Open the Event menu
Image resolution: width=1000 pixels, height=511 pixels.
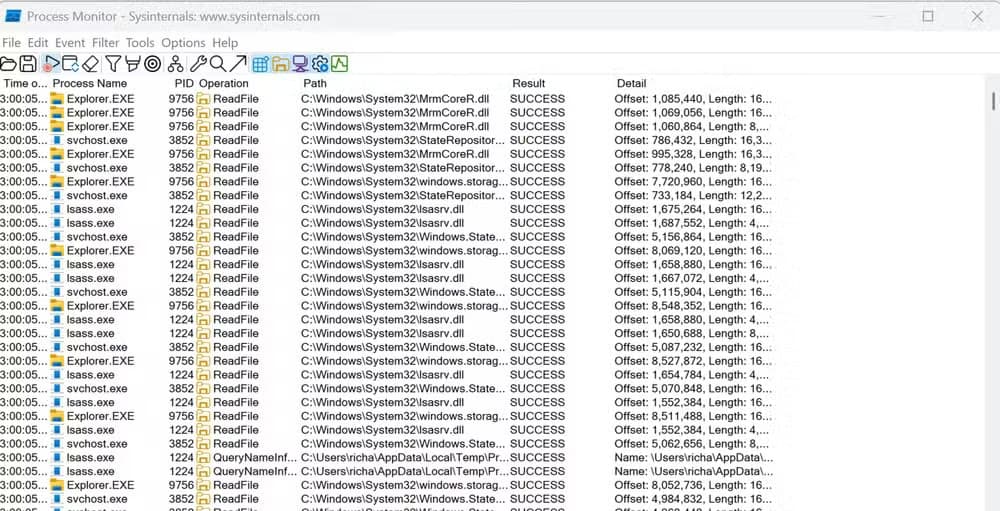coord(70,43)
